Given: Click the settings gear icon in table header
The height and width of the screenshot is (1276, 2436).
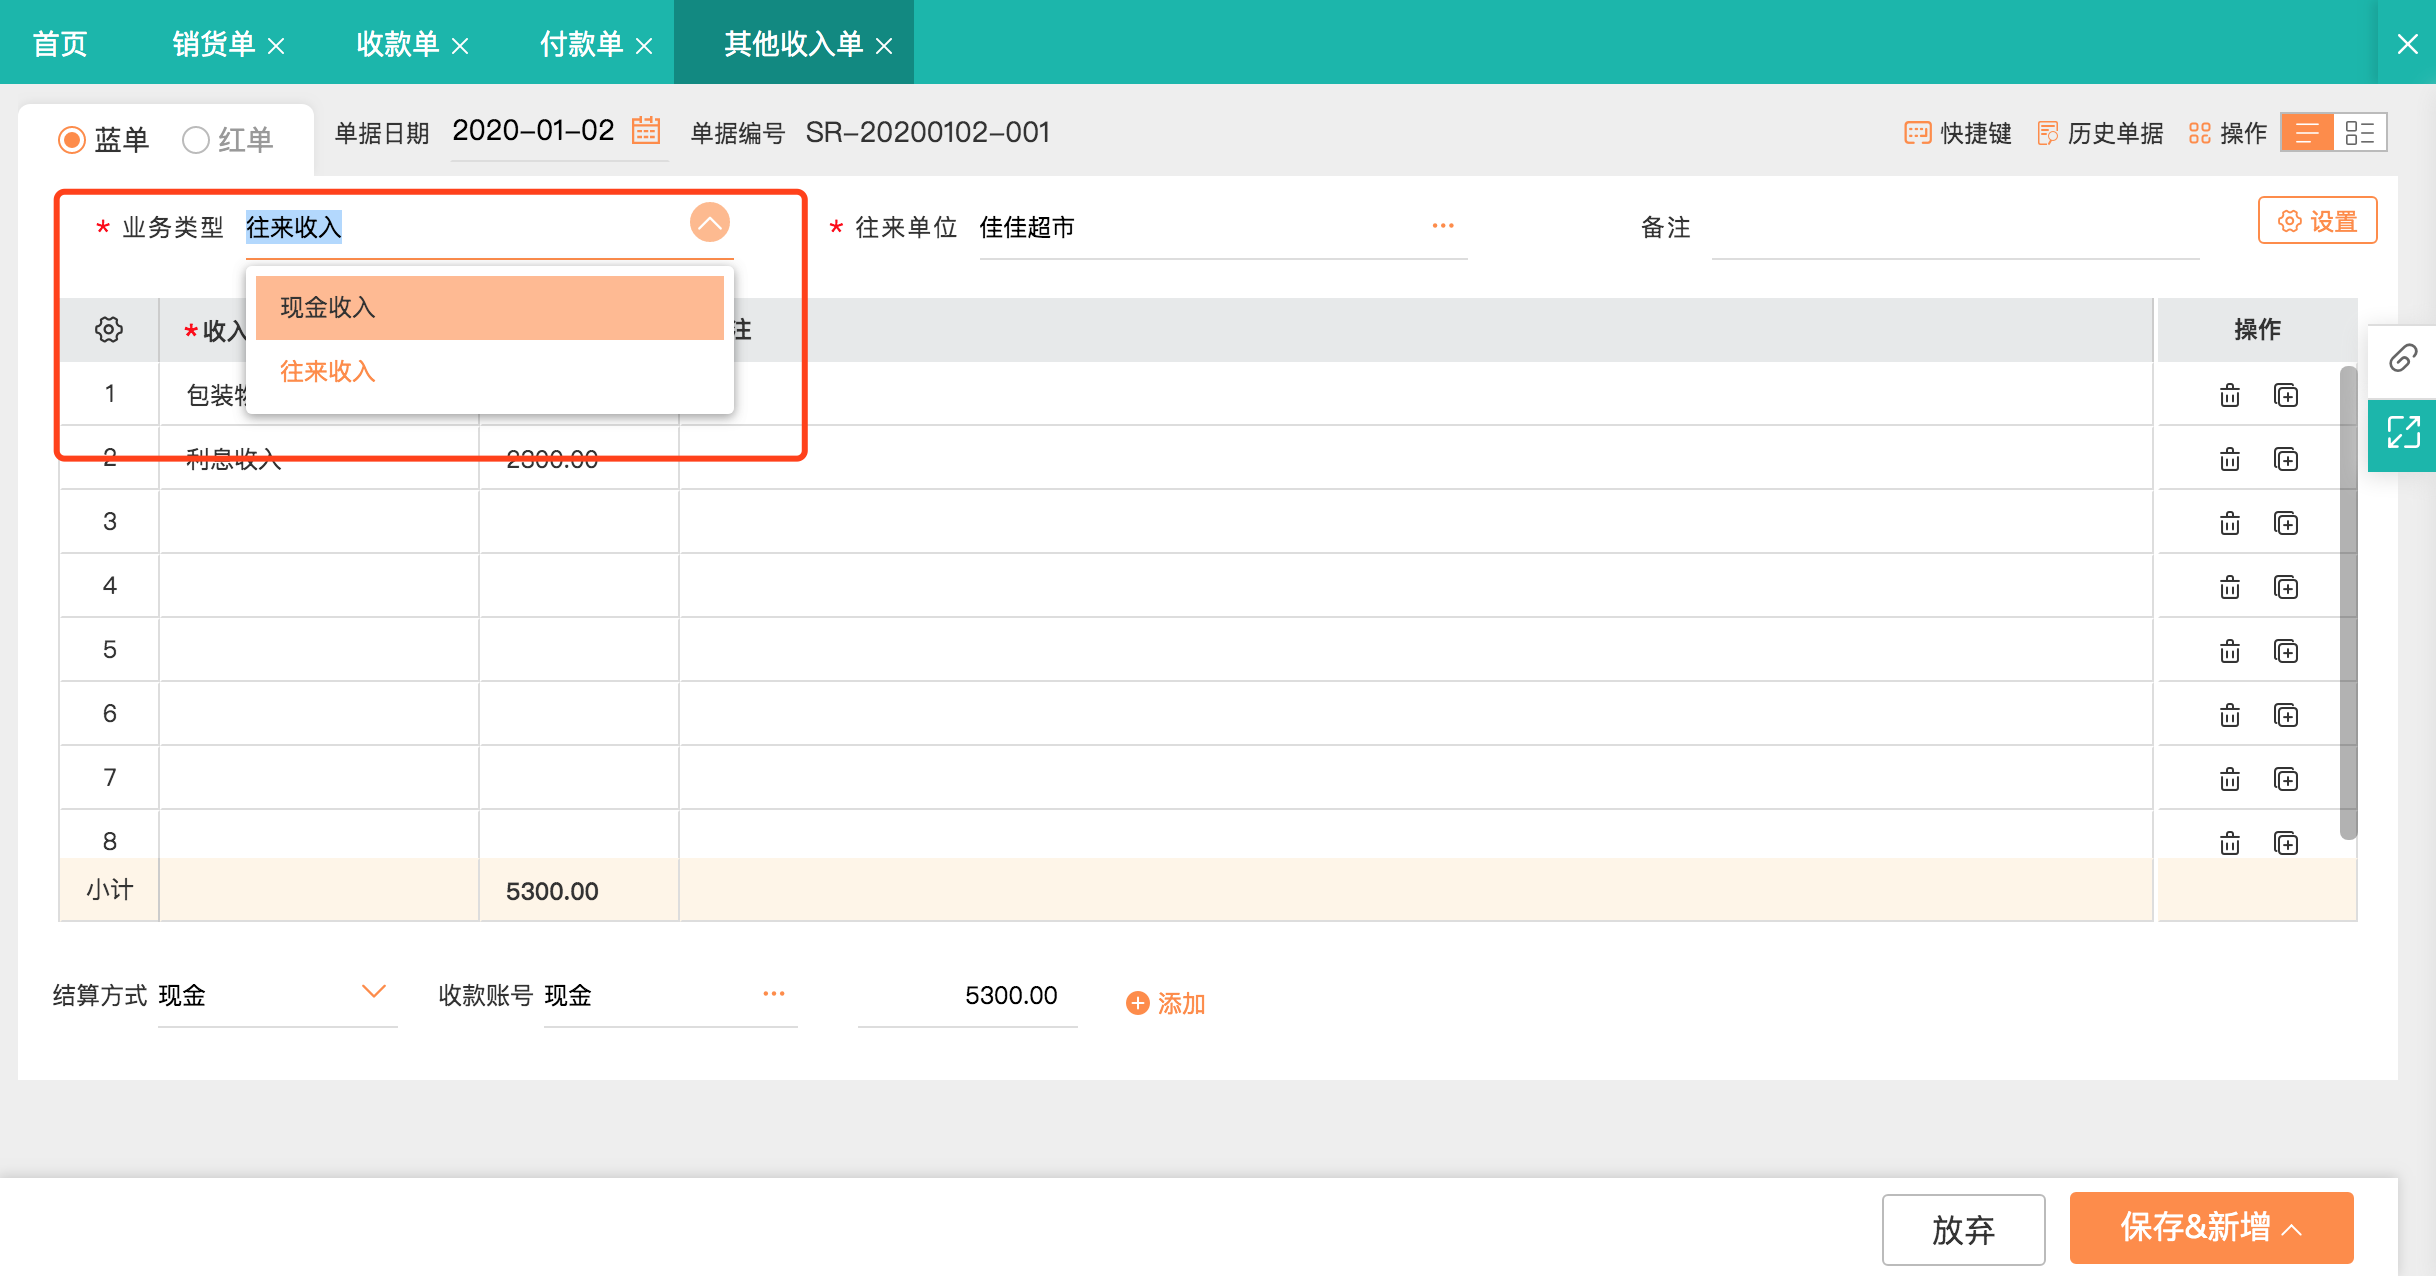Looking at the screenshot, I should click(x=110, y=330).
